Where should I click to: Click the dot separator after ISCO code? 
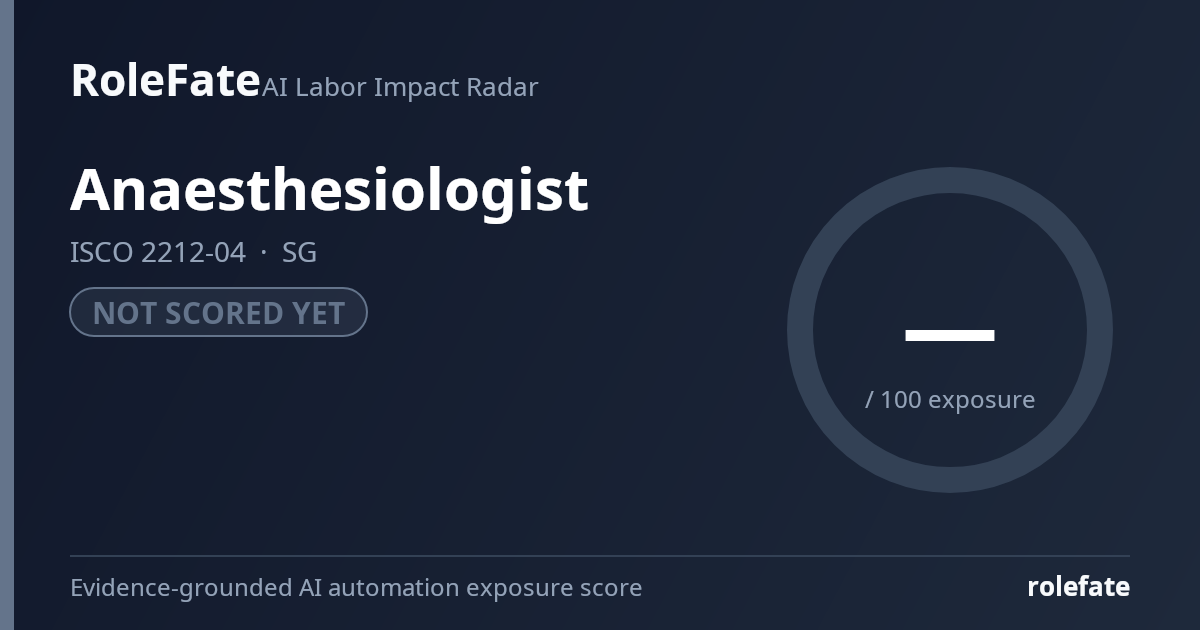point(264,253)
